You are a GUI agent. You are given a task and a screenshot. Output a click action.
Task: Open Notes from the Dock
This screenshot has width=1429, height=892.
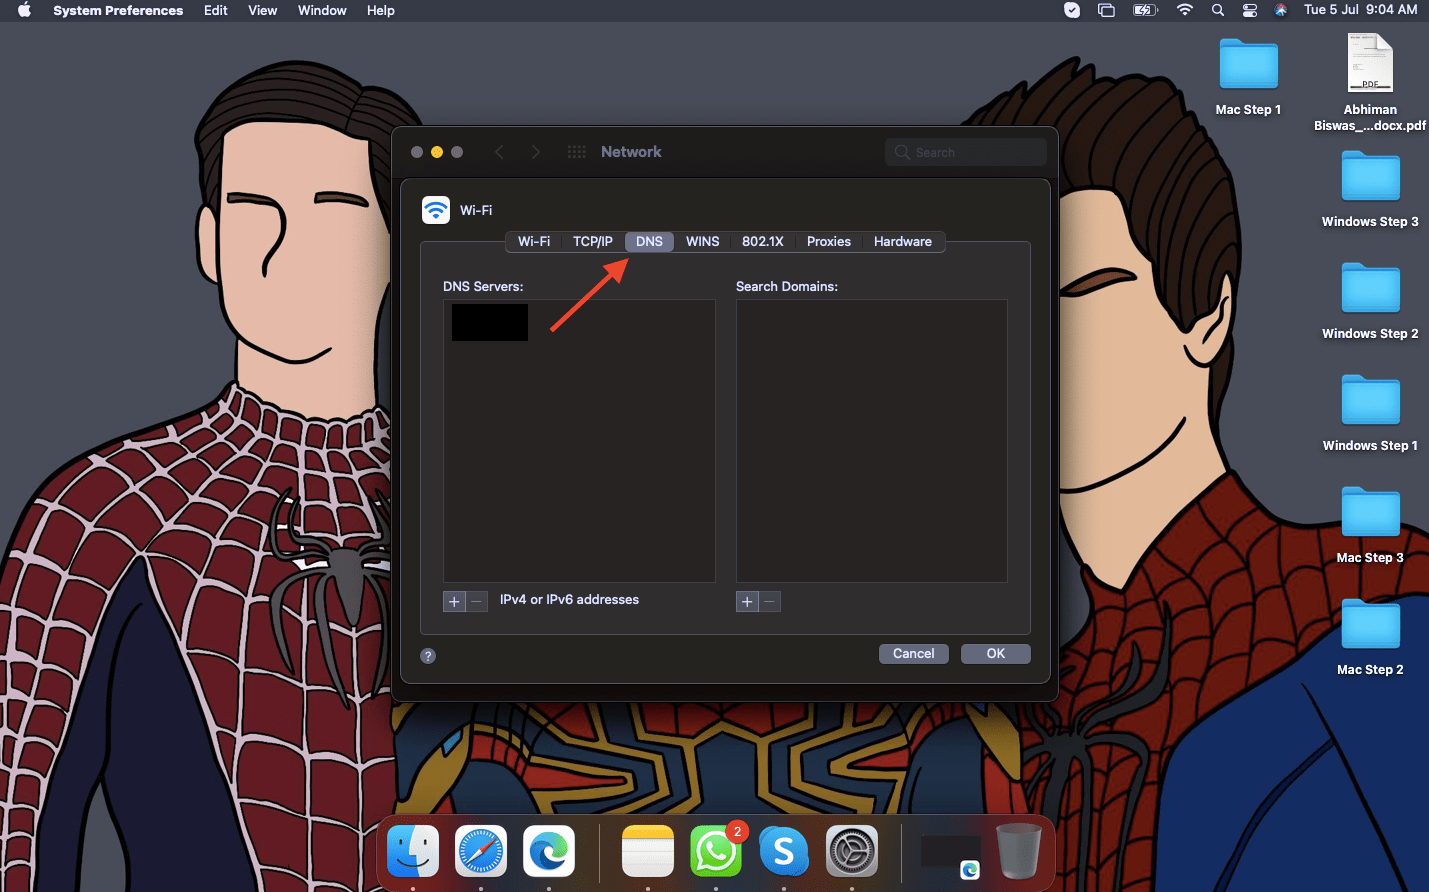(647, 852)
